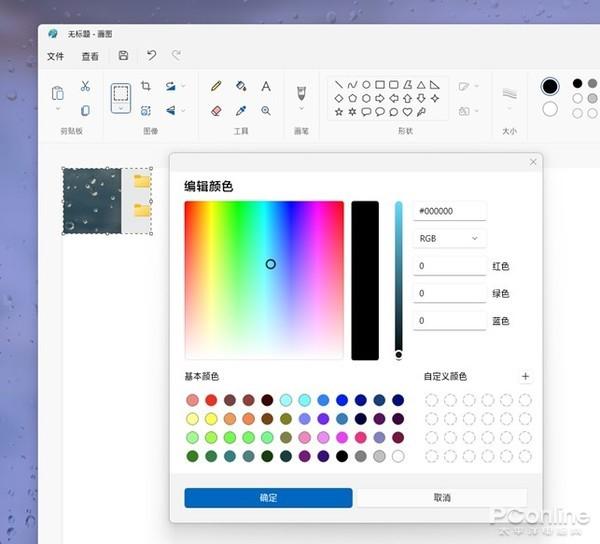The height and width of the screenshot is (544, 600).
Task: Pick the Eraser tool
Action: [x=216, y=110]
